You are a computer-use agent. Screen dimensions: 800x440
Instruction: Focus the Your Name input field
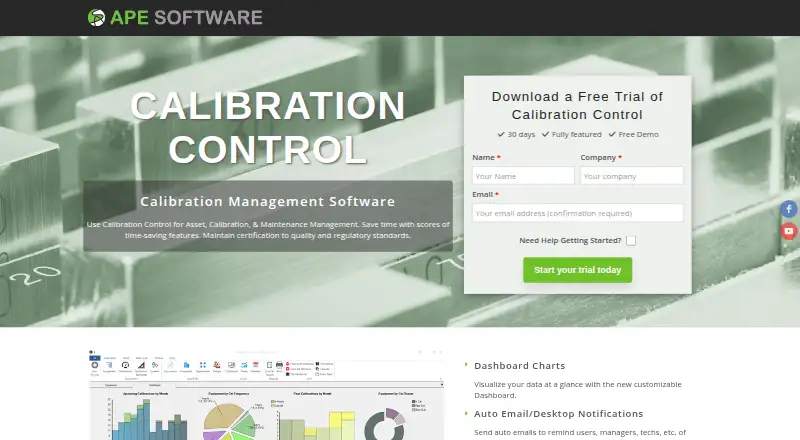pos(523,176)
